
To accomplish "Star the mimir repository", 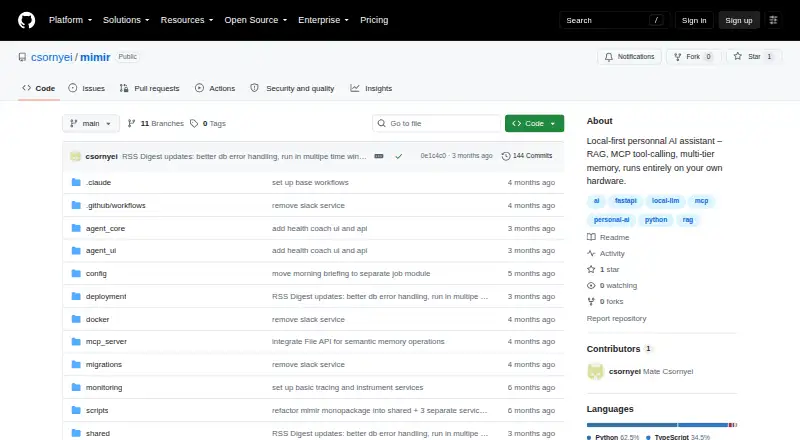I will (754, 57).
